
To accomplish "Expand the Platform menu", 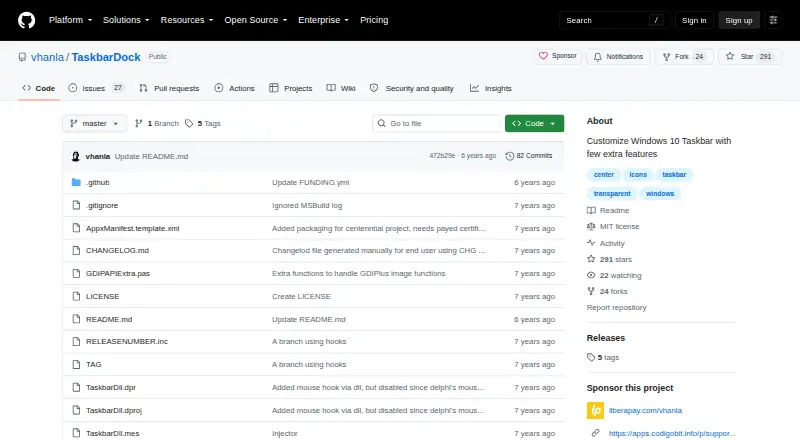I will click(70, 20).
